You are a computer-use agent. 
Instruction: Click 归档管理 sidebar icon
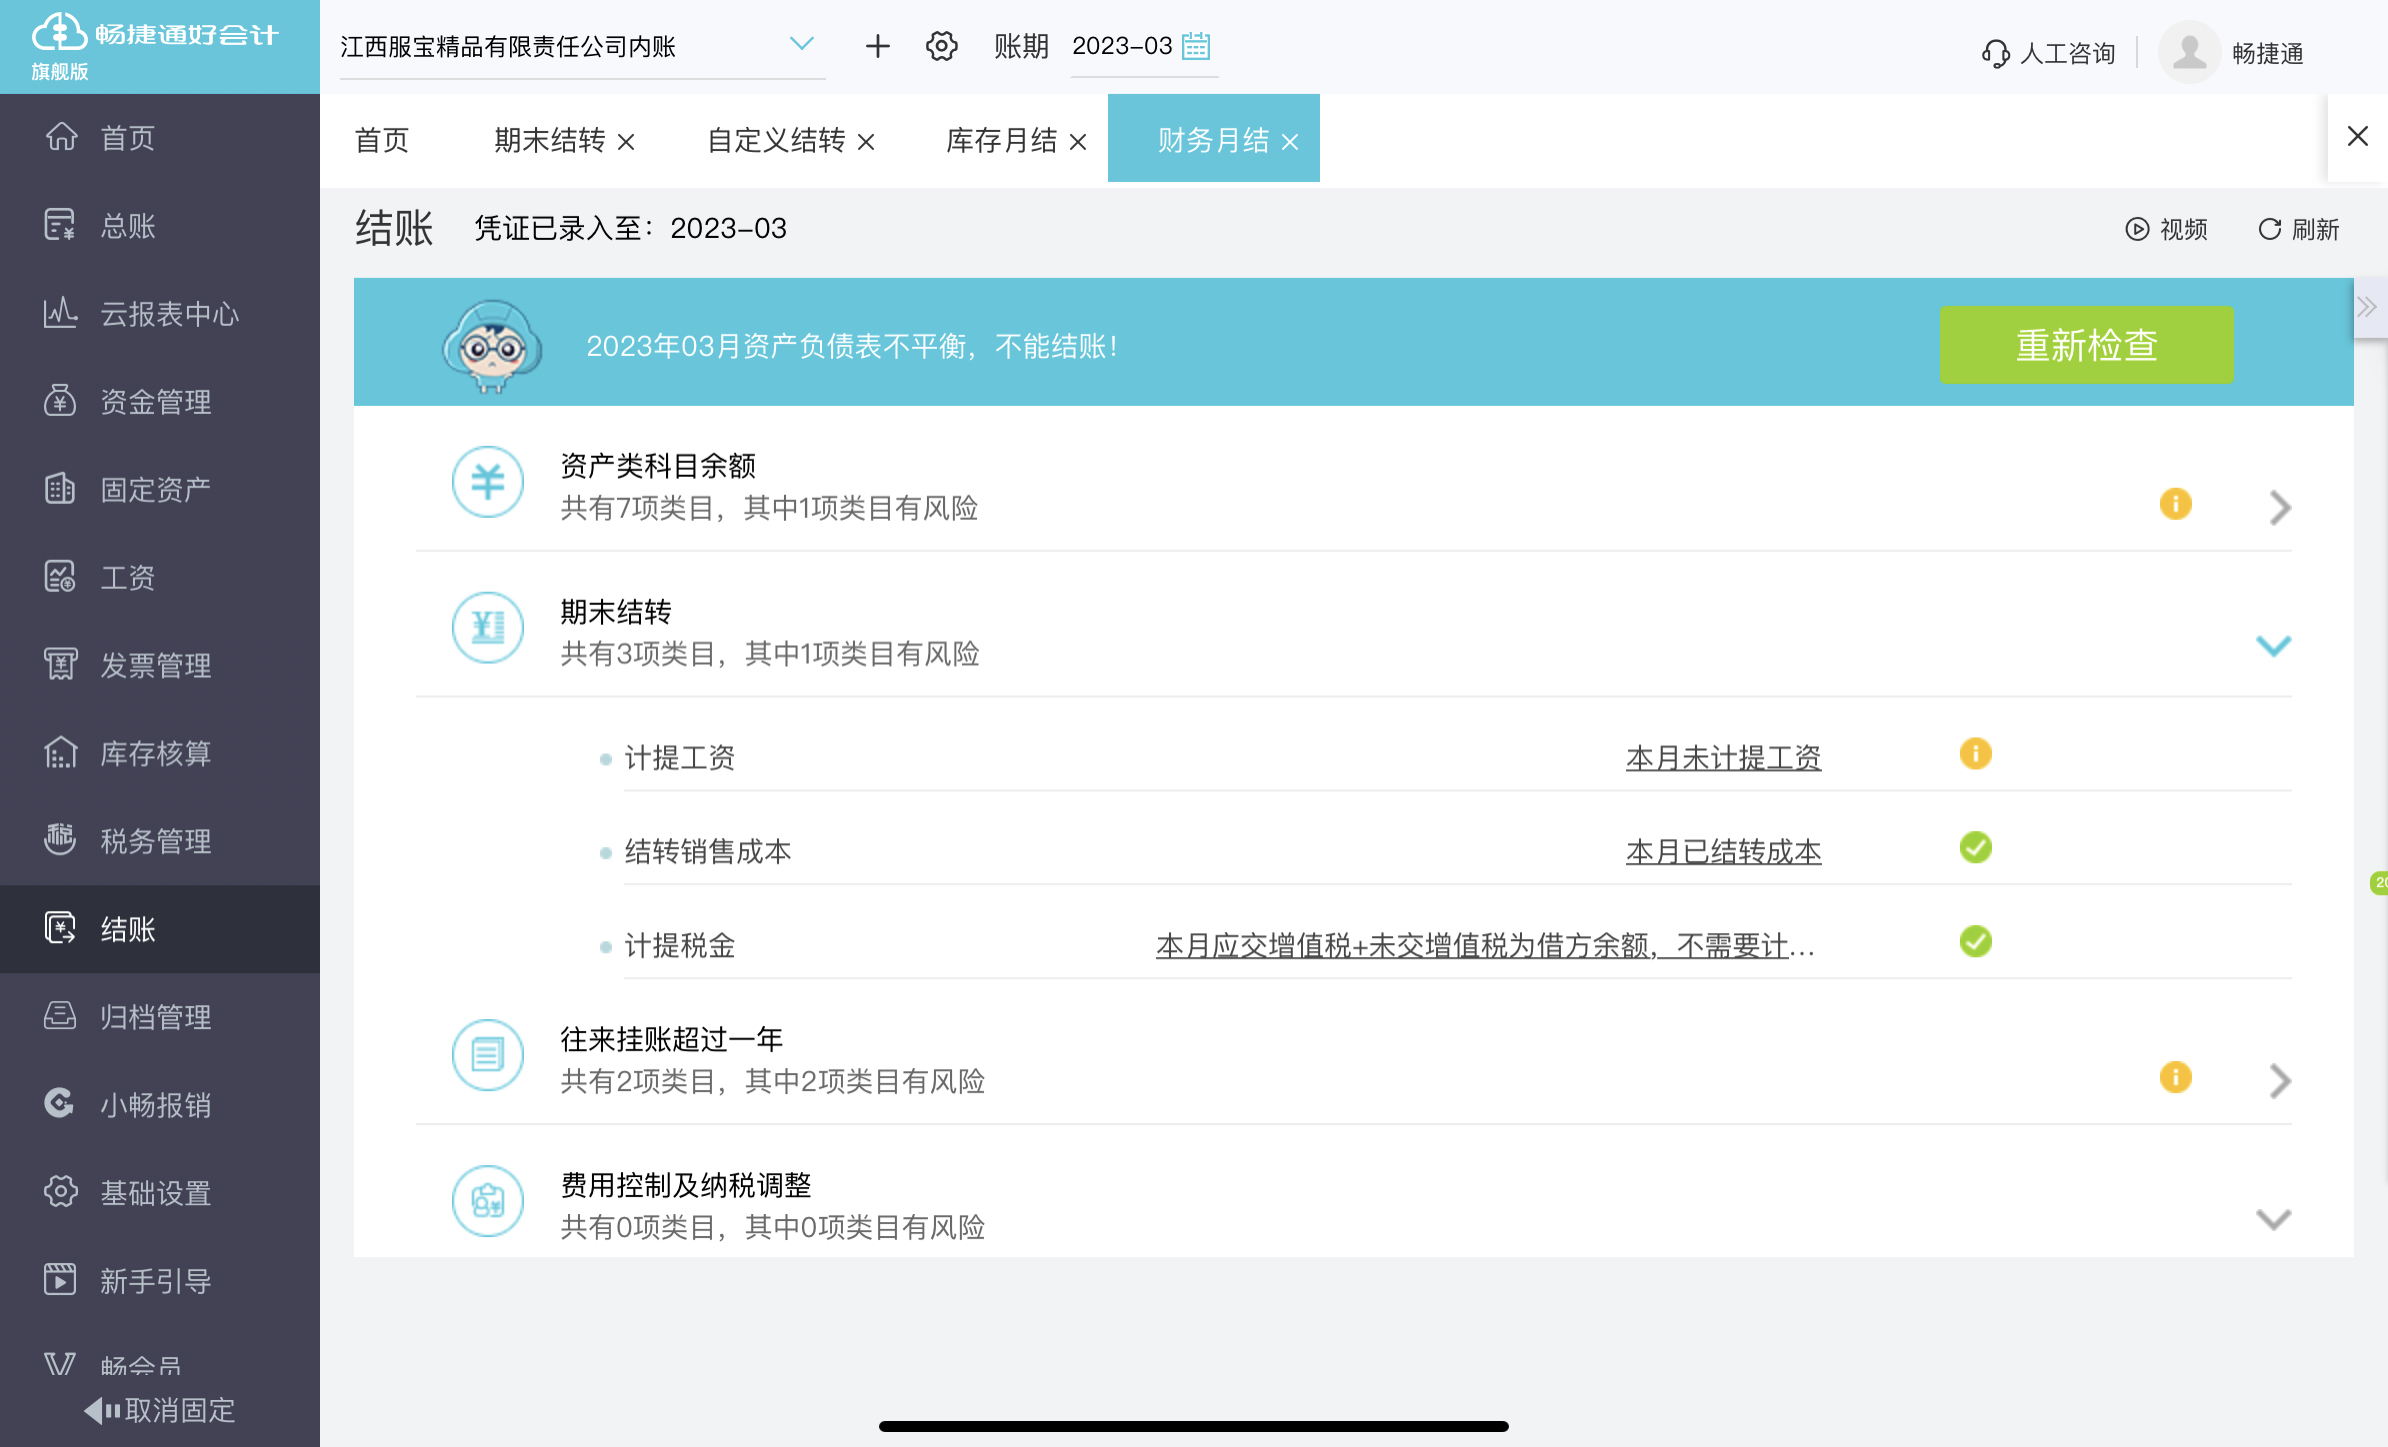tap(61, 1015)
